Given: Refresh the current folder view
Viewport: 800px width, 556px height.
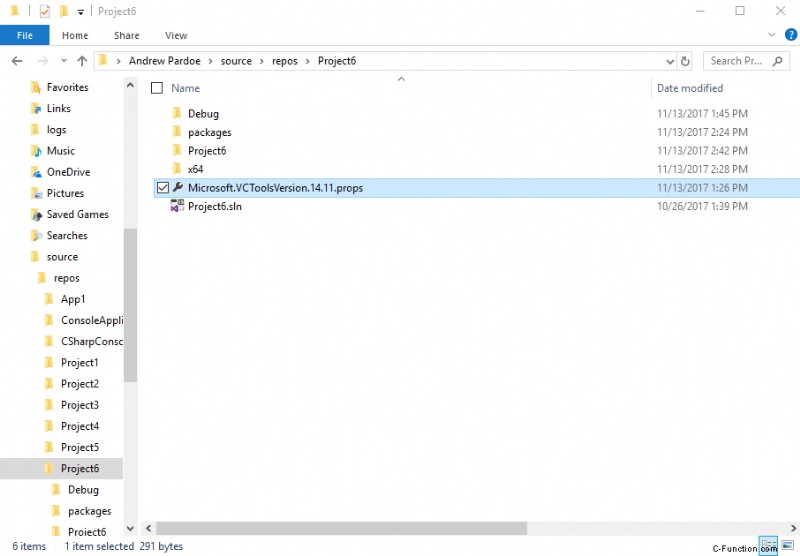Looking at the screenshot, I should pos(685,61).
